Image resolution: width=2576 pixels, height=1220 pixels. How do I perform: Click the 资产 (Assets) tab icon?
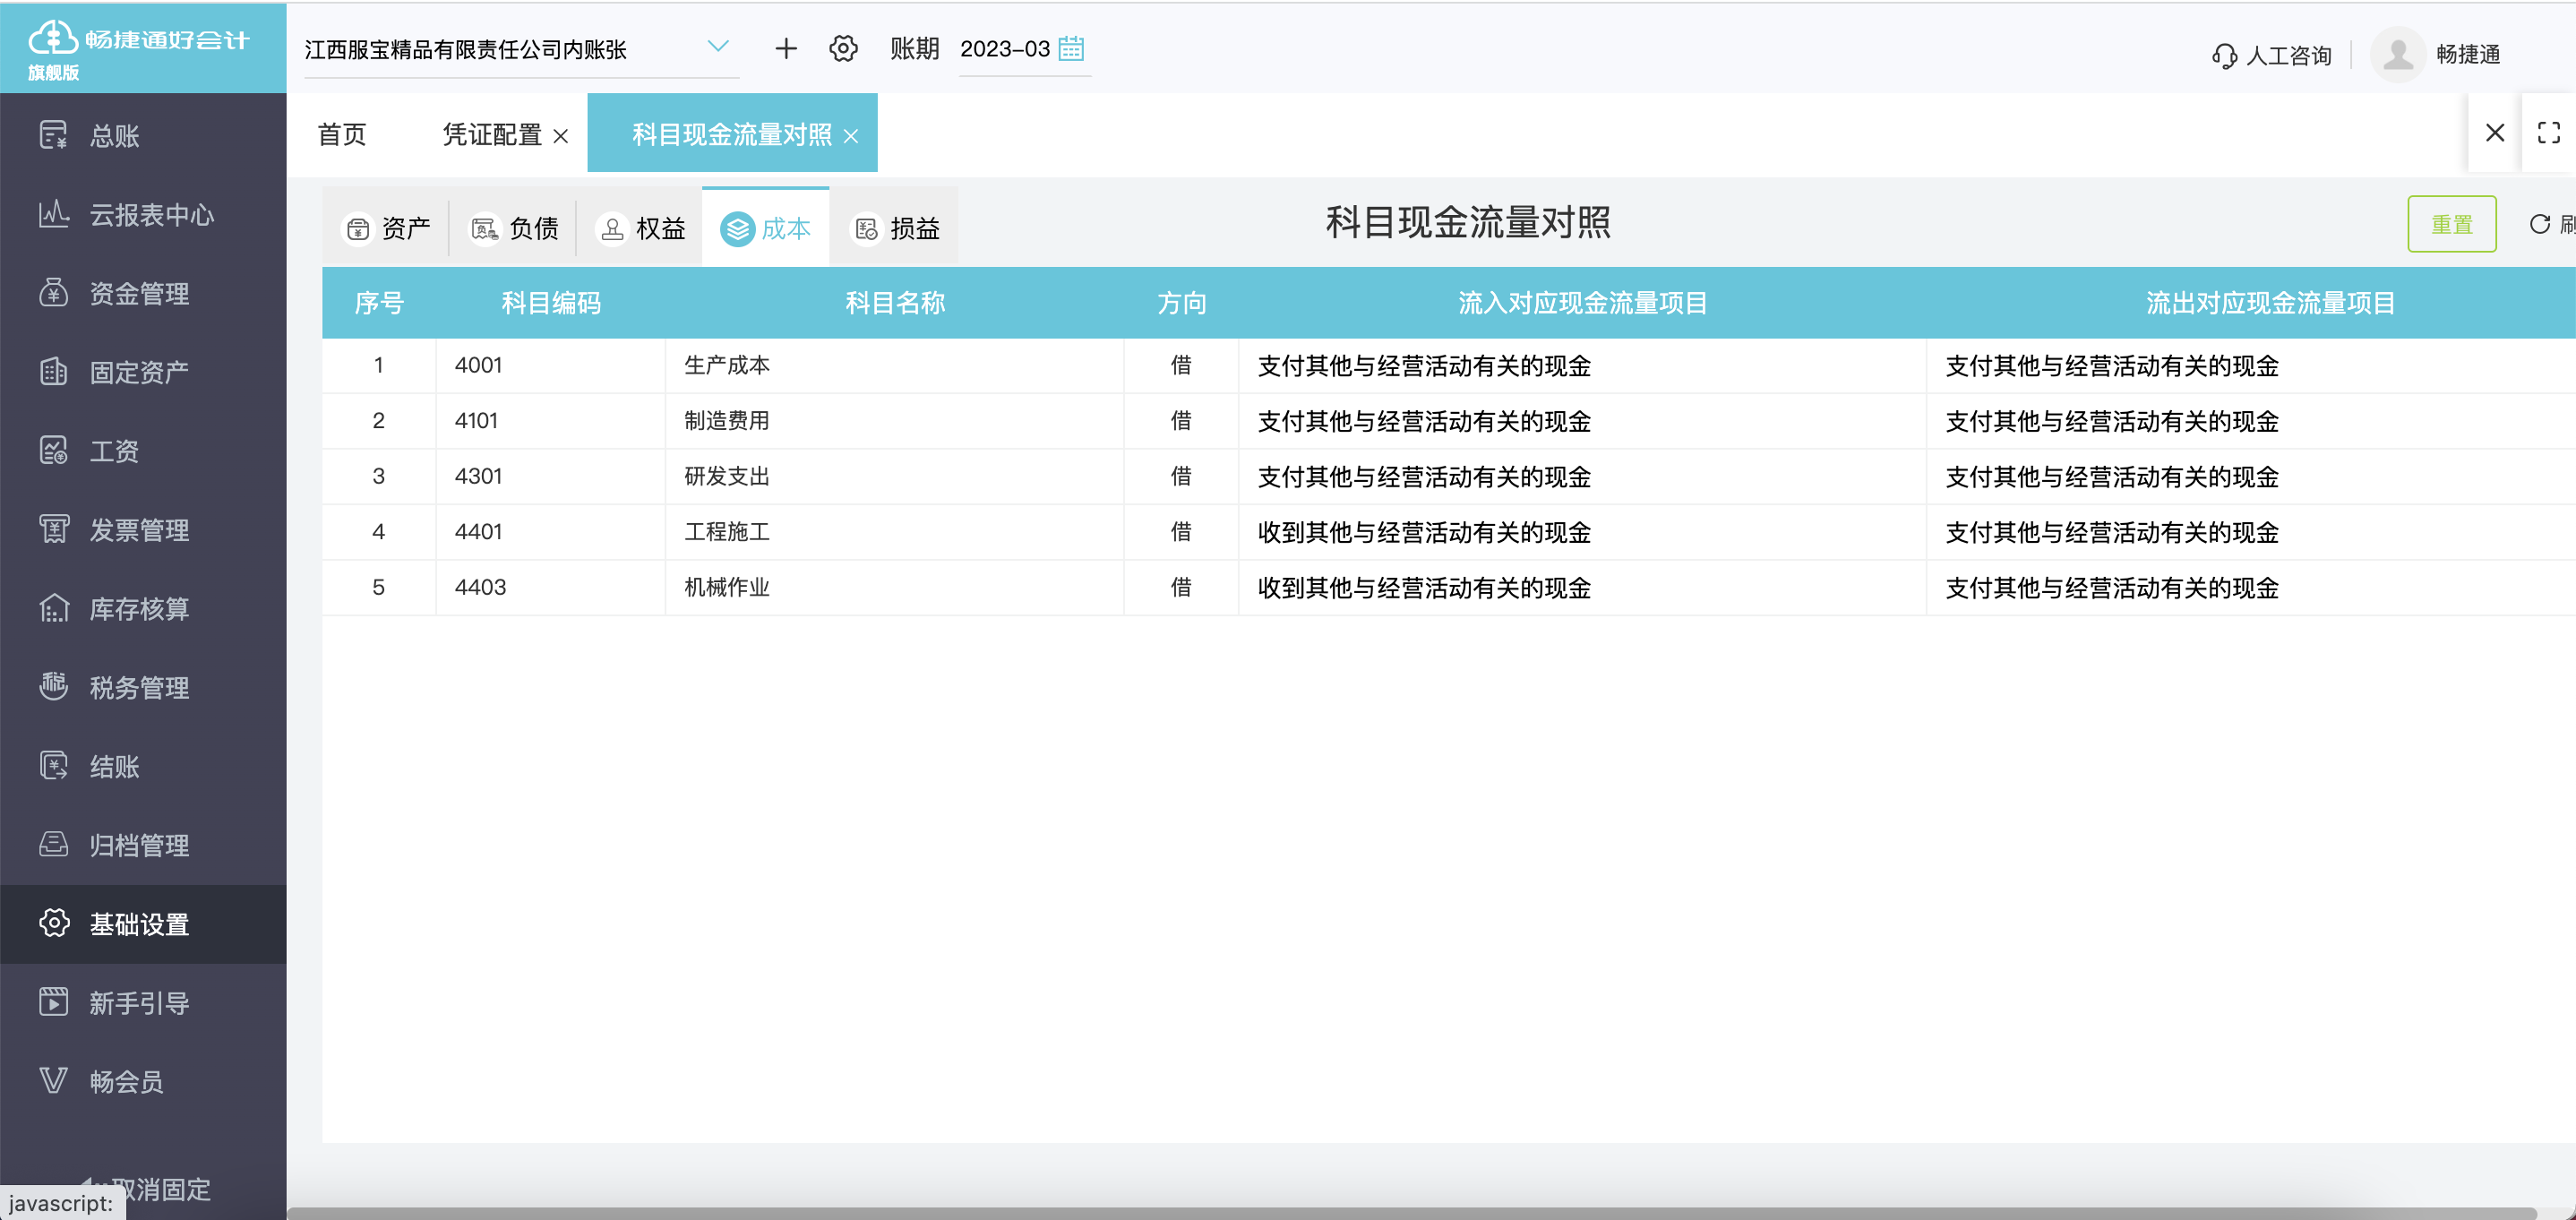(358, 228)
